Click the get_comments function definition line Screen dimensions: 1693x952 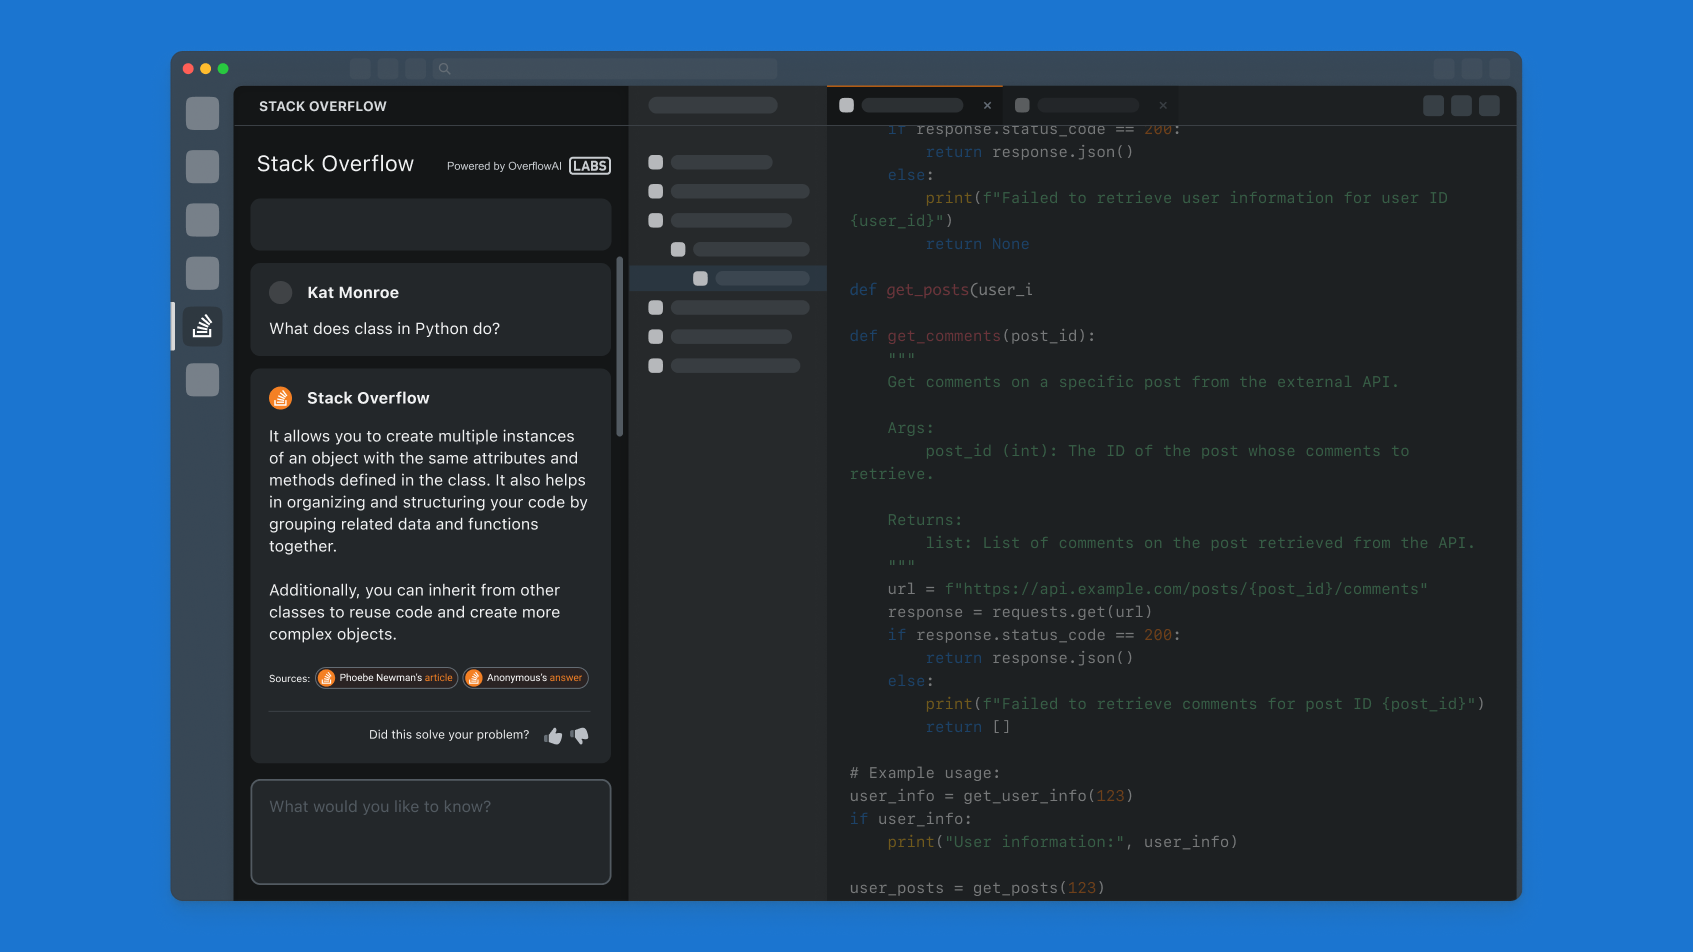(972, 336)
